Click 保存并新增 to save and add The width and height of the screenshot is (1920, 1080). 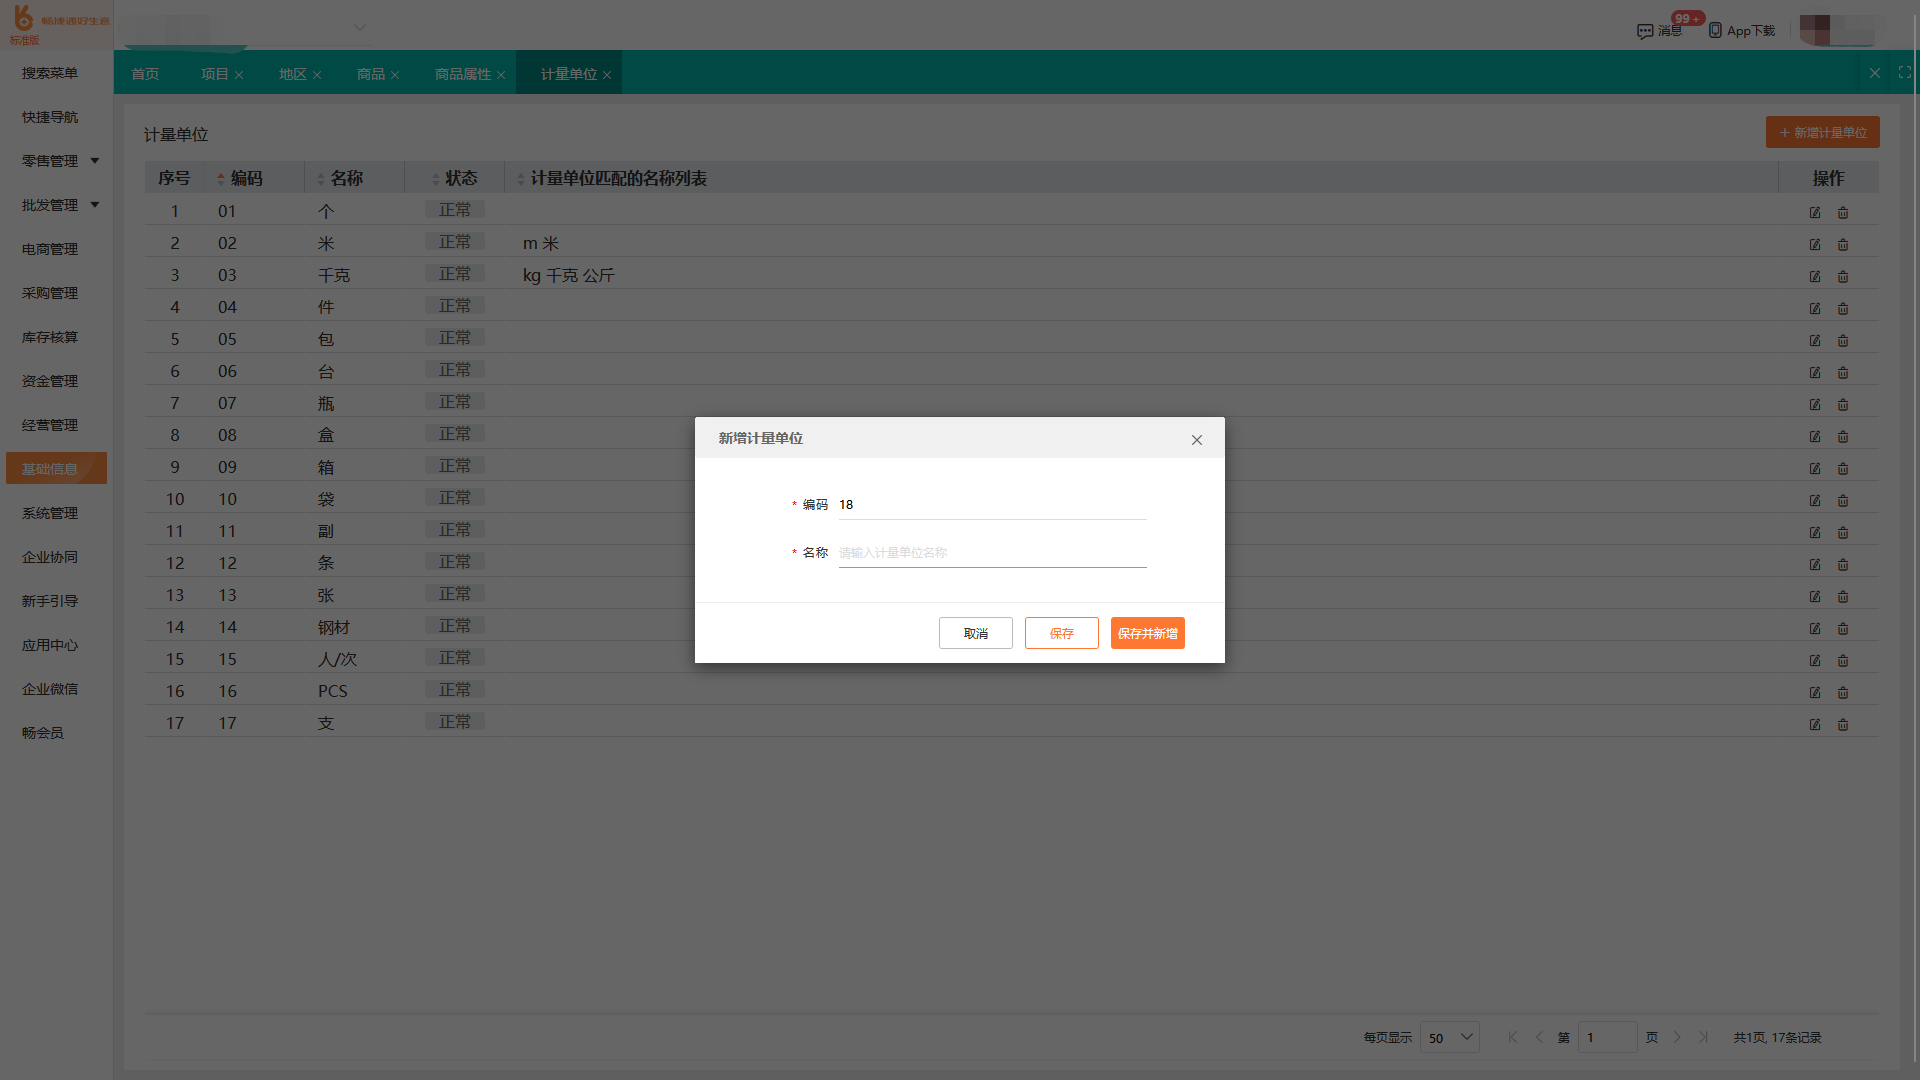1145,633
